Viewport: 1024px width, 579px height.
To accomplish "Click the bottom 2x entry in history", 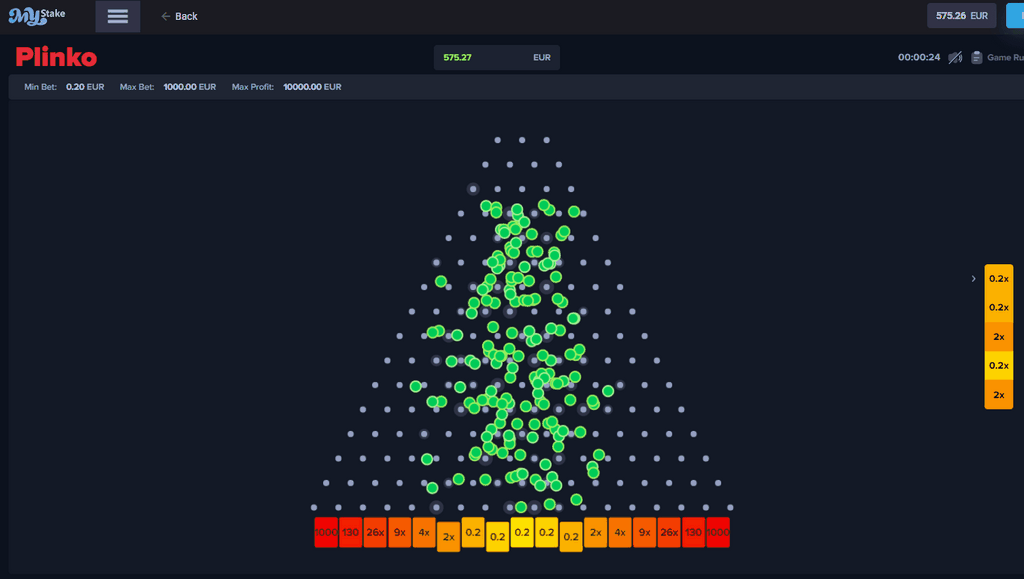I will [x=998, y=395].
